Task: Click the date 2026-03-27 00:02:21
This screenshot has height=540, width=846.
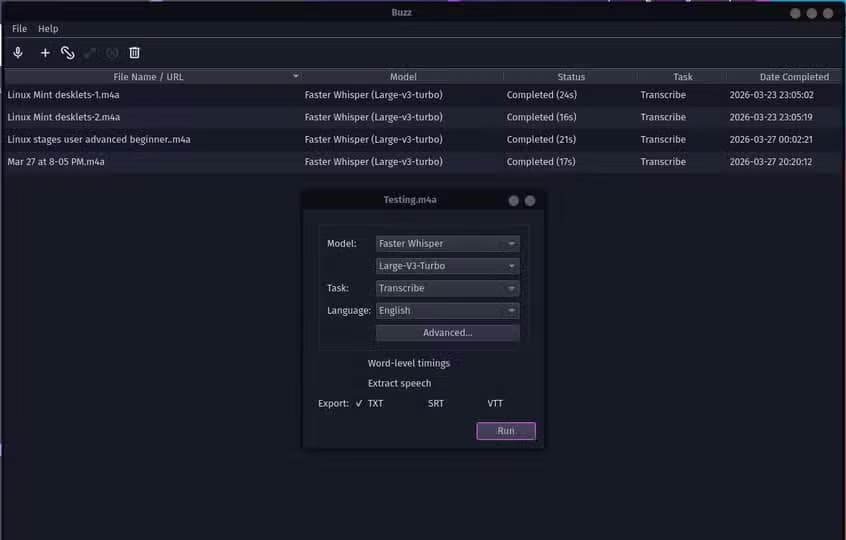Action: click(x=771, y=139)
